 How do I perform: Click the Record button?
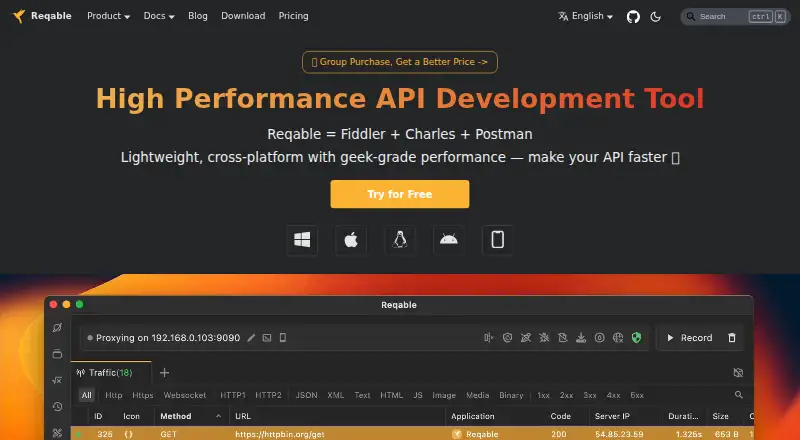point(690,338)
